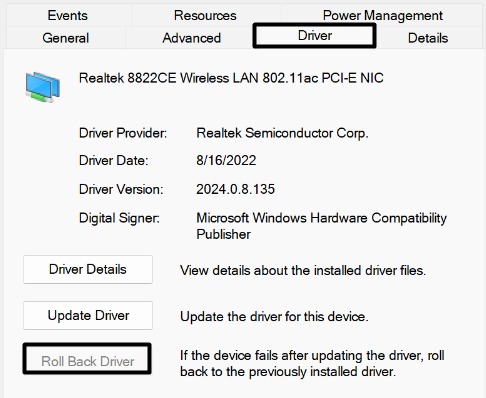The width and height of the screenshot is (486, 398).
Task: Open the Advanced tab
Action: click(192, 38)
